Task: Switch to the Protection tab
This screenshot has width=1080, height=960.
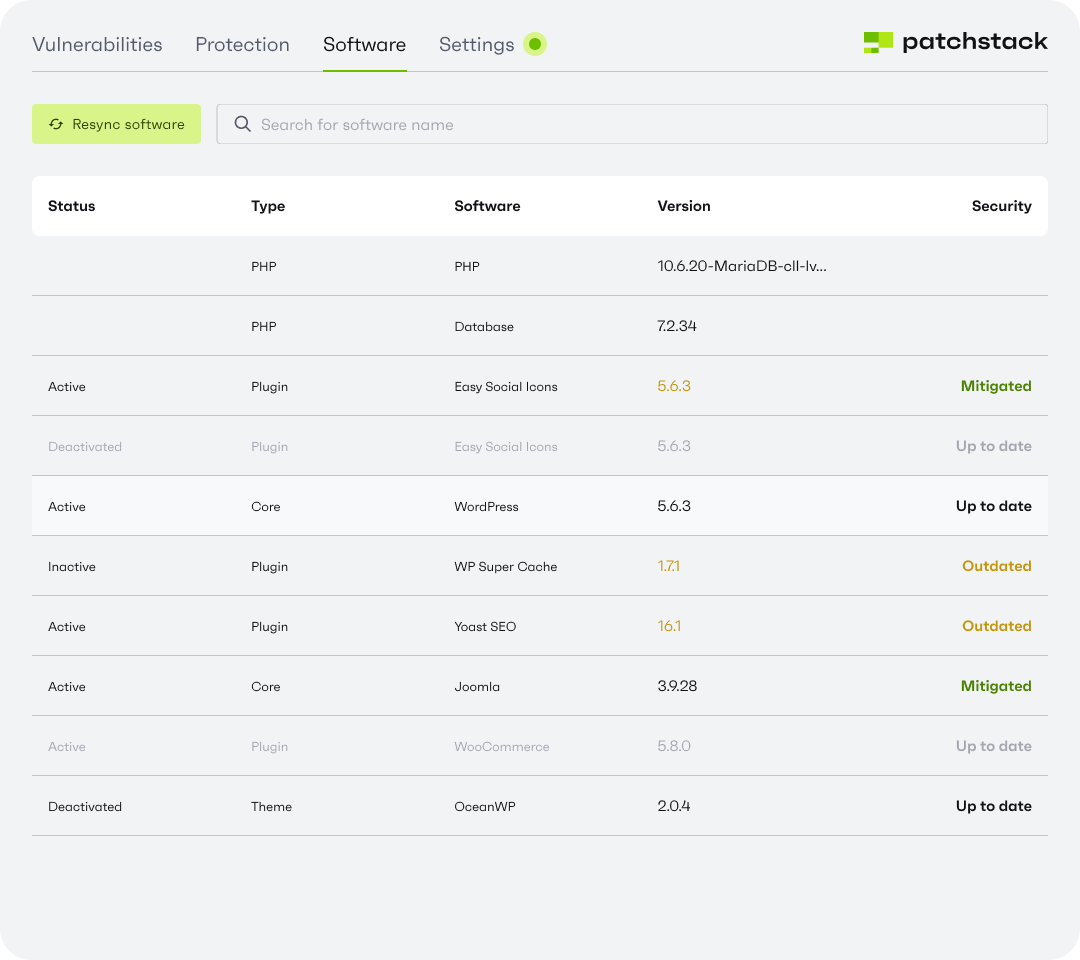Action: click(242, 45)
